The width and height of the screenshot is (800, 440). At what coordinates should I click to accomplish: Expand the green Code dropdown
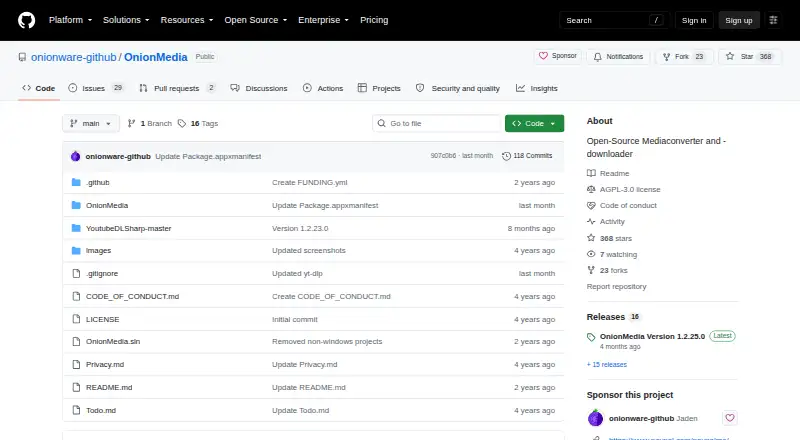coord(534,124)
